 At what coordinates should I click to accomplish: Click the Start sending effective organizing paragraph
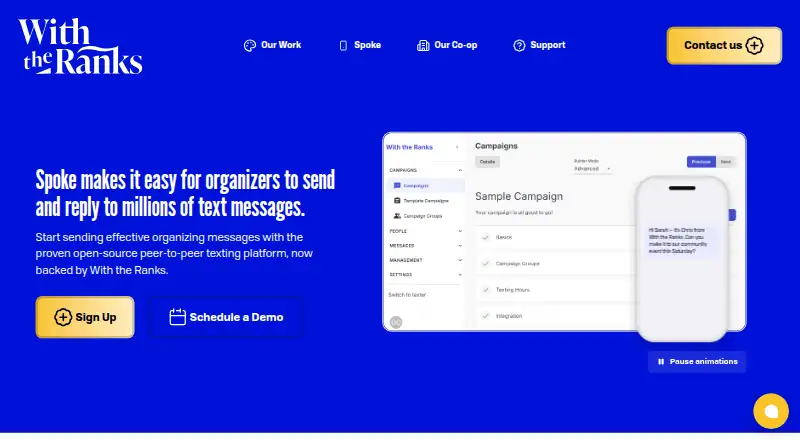174,254
